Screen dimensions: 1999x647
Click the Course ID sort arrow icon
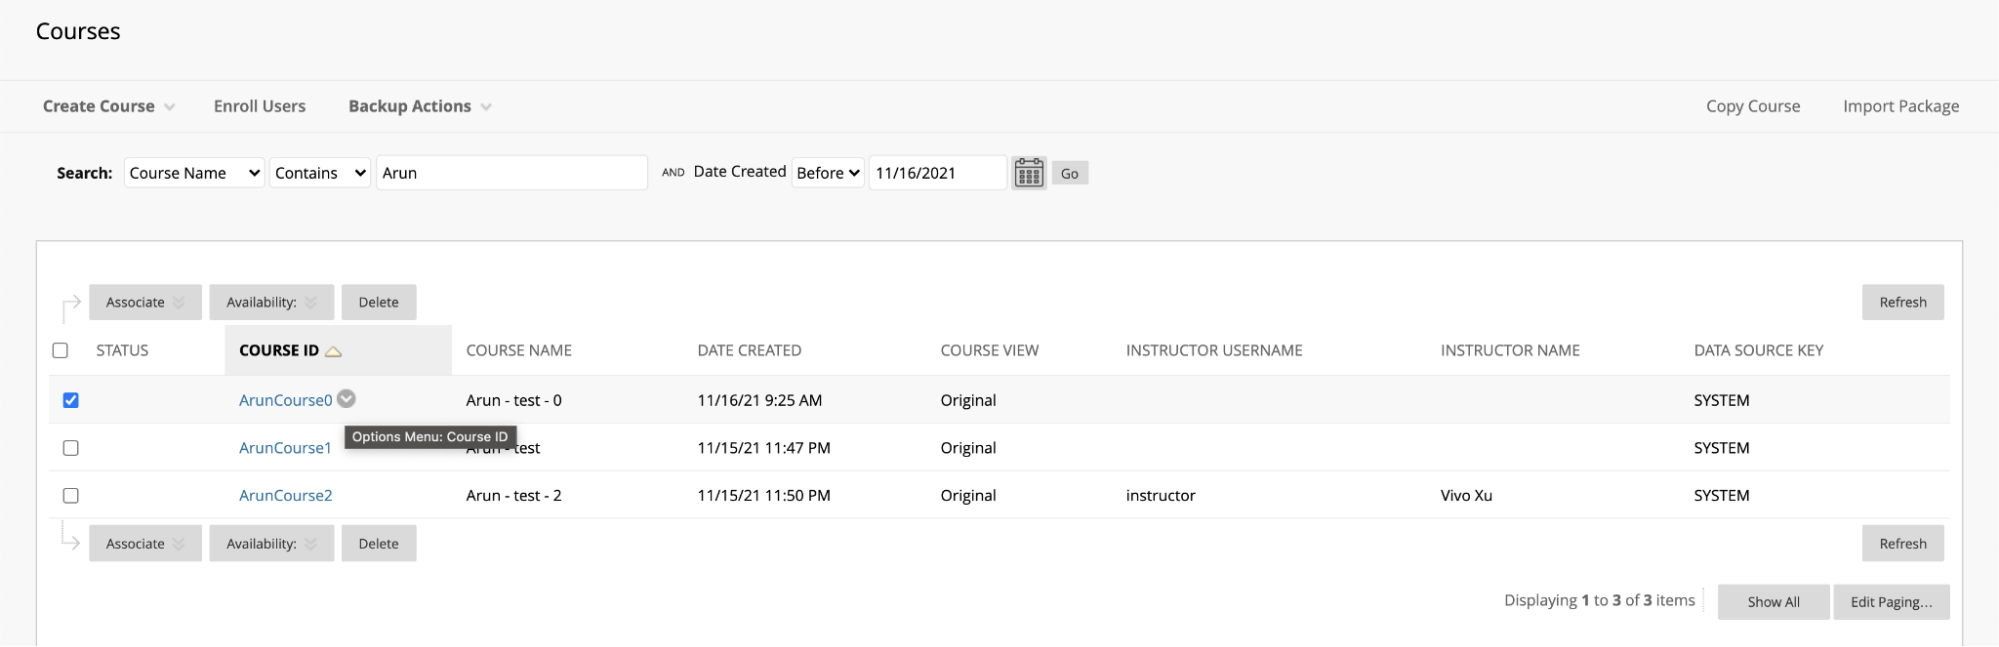tap(334, 351)
